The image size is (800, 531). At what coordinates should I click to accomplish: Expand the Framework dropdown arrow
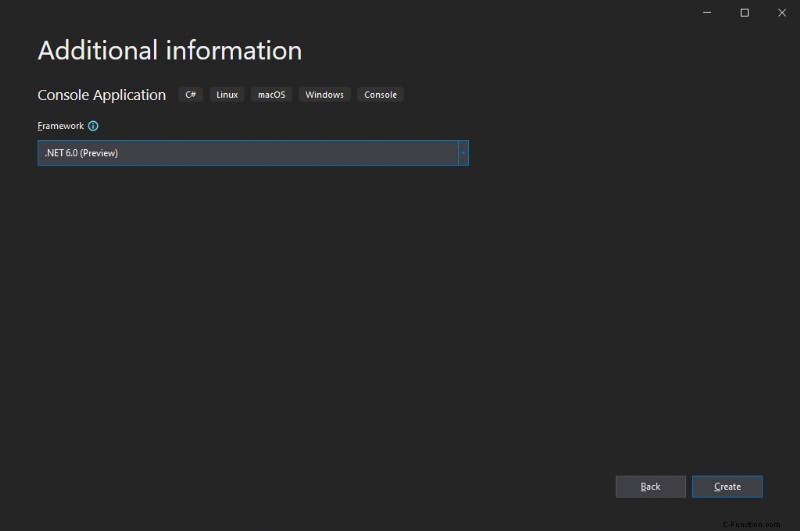[463, 153]
